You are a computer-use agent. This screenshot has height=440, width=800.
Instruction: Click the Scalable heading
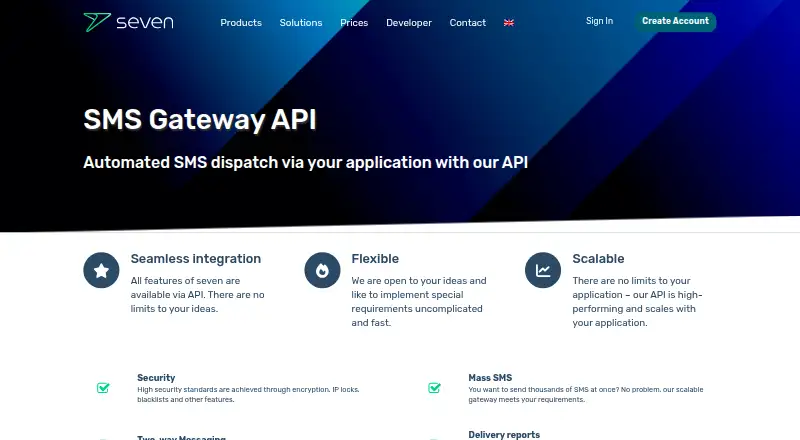[598, 259]
